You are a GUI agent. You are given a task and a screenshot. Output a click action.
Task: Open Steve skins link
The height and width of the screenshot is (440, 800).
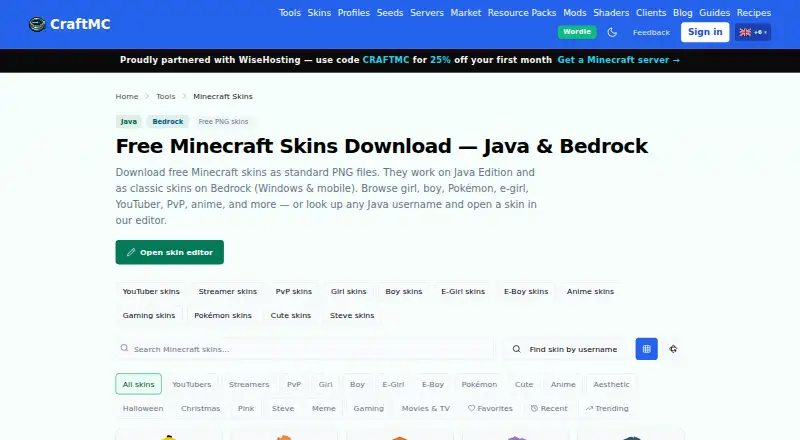pos(352,315)
